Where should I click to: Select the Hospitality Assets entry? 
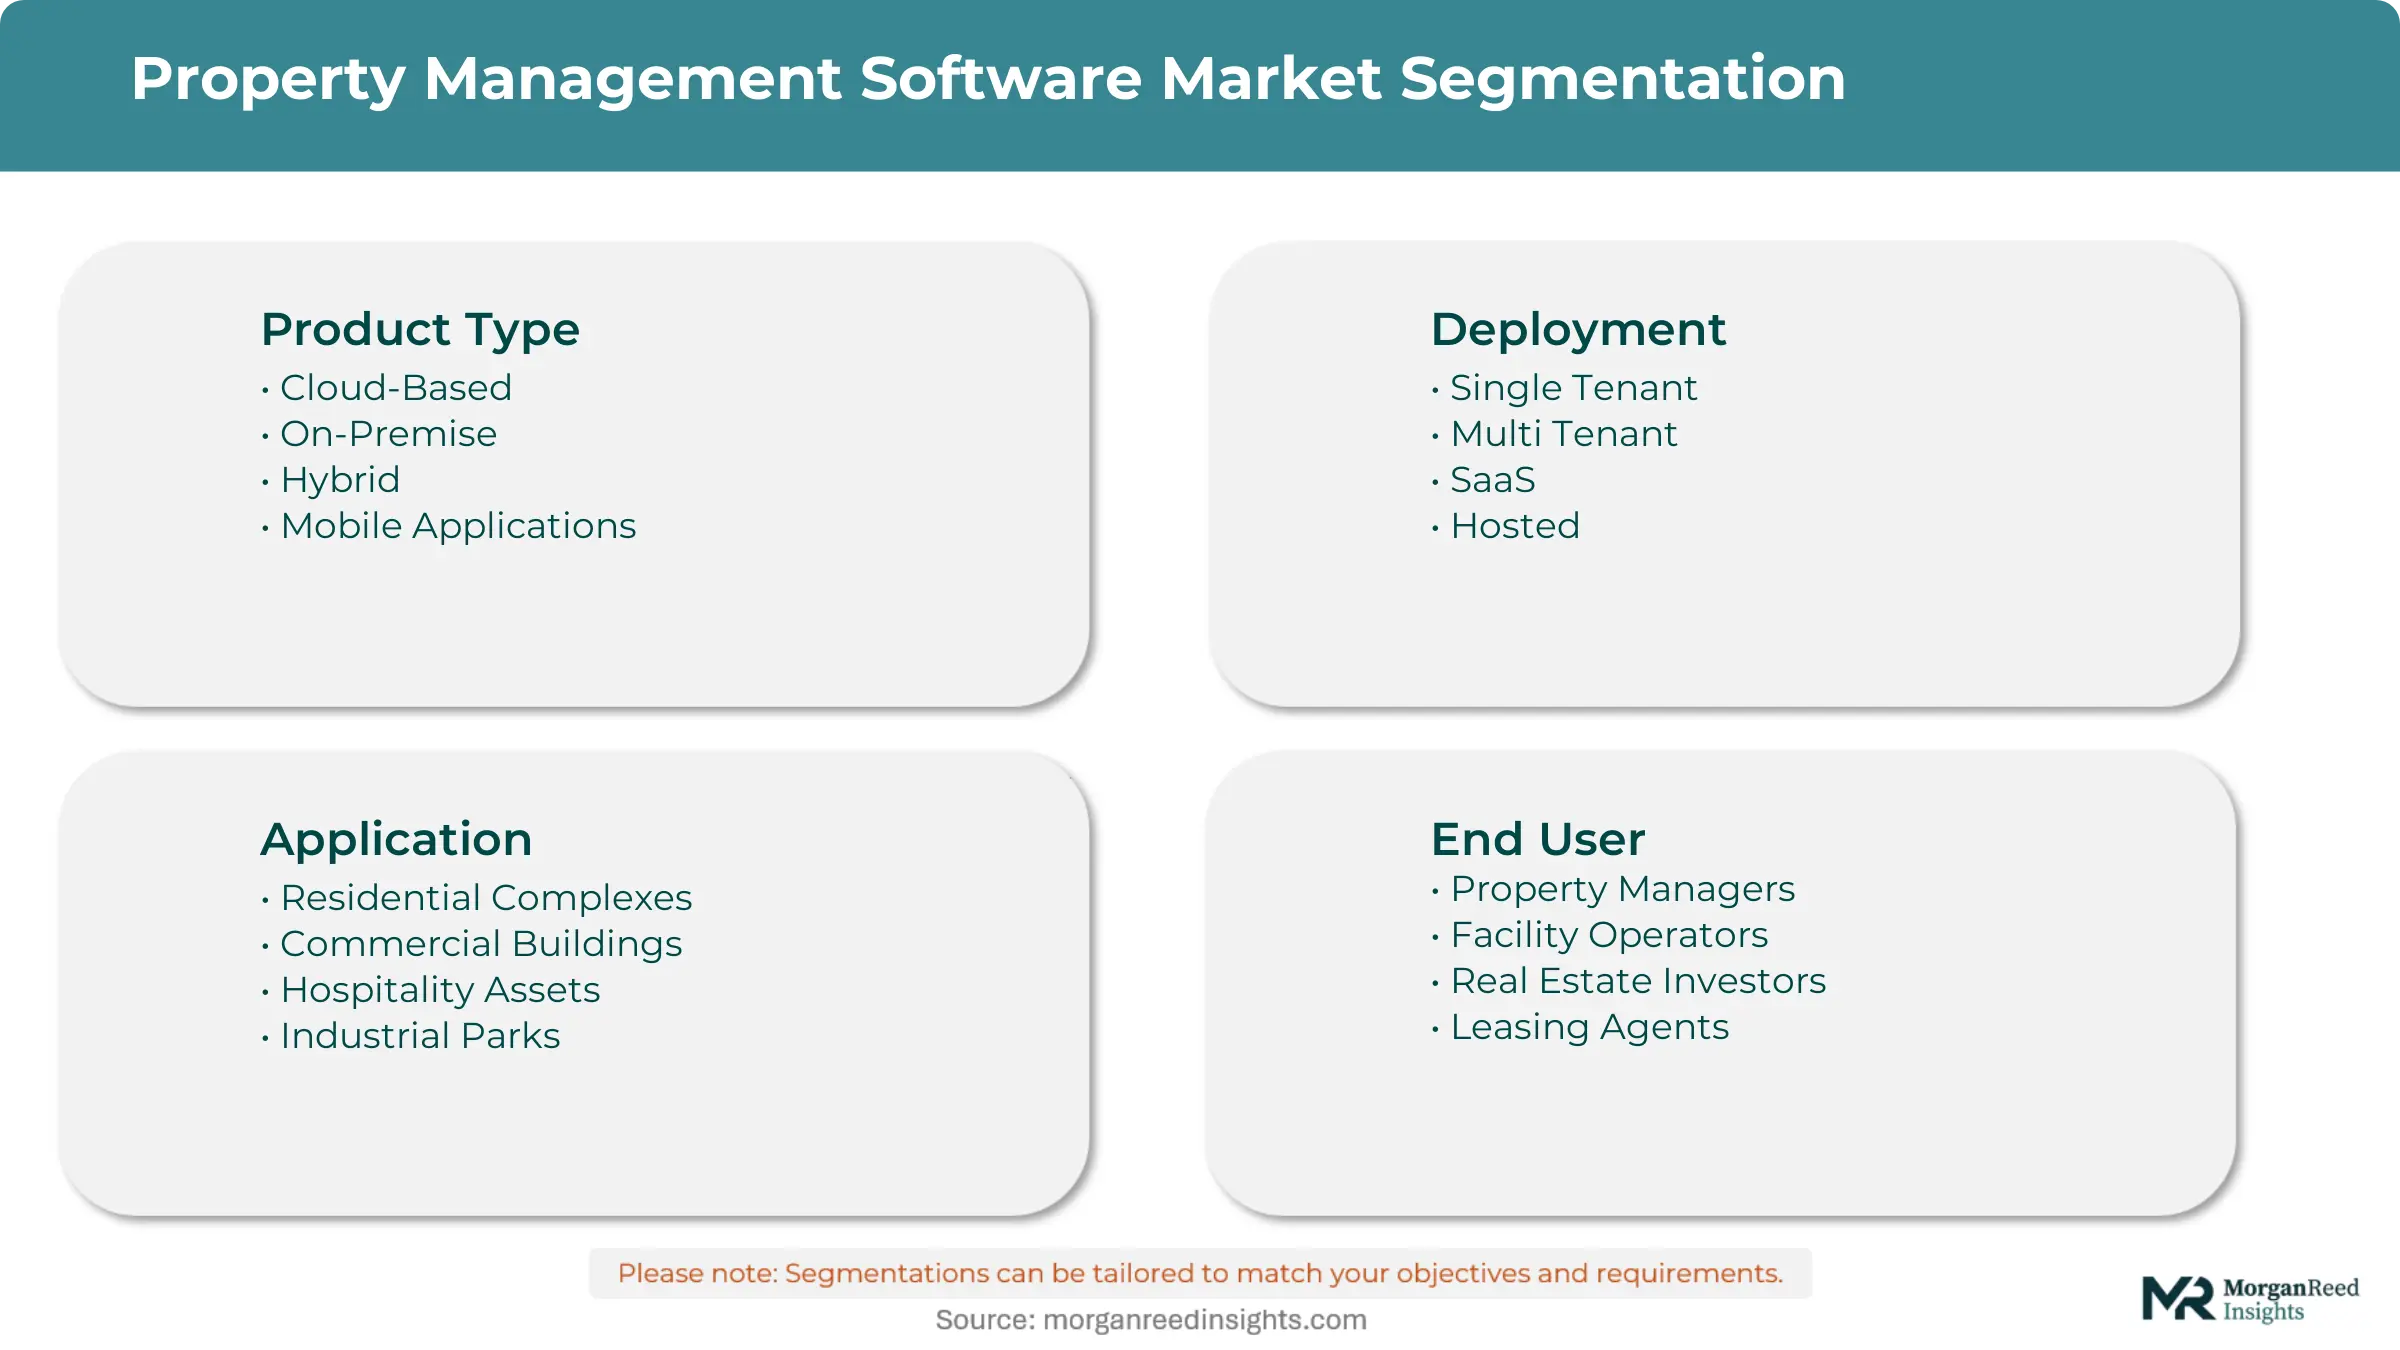point(440,990)
